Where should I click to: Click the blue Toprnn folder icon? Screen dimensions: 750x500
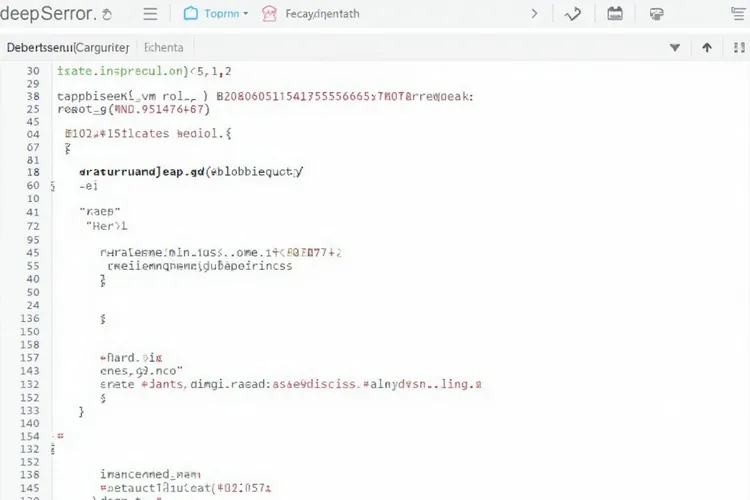coord(190,13)
